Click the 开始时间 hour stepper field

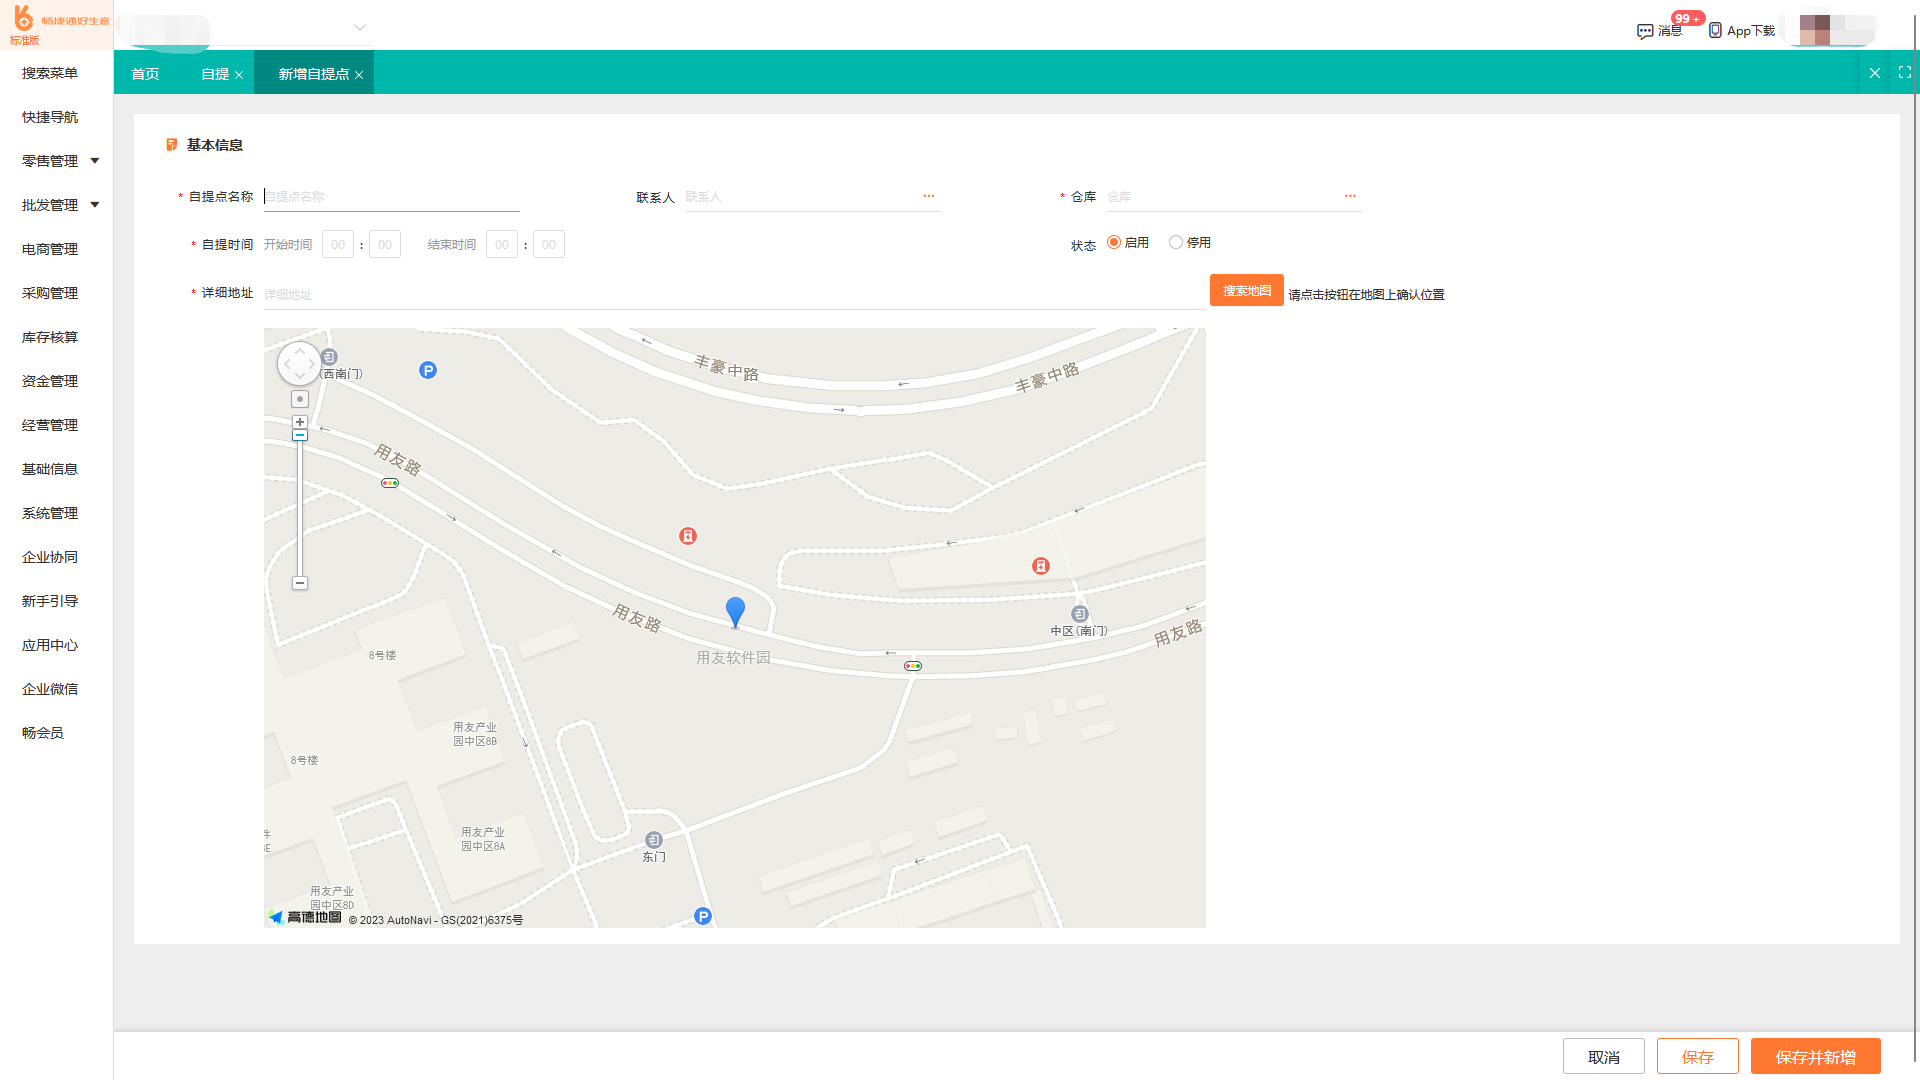click(x=339, y=244)
